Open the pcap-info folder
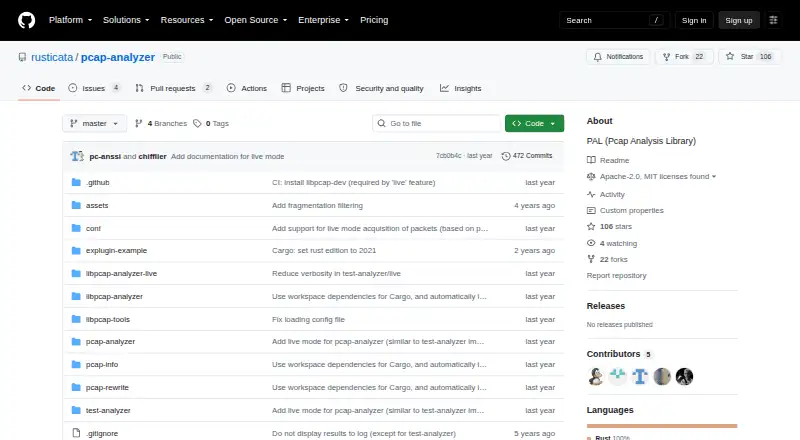The height and width of the screenshot is (440, 800). point(102,364)
